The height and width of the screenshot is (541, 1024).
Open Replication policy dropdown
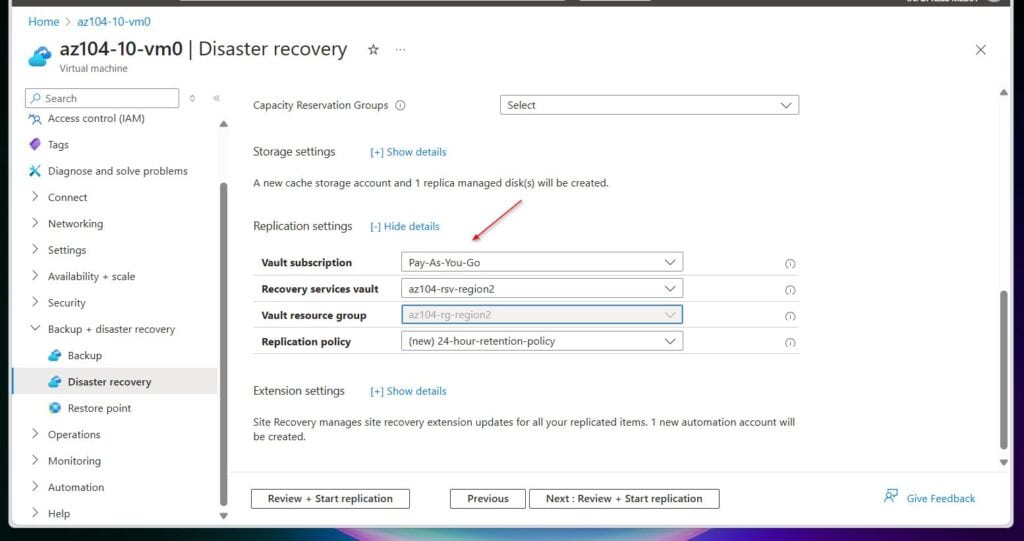tap(542, 340)
